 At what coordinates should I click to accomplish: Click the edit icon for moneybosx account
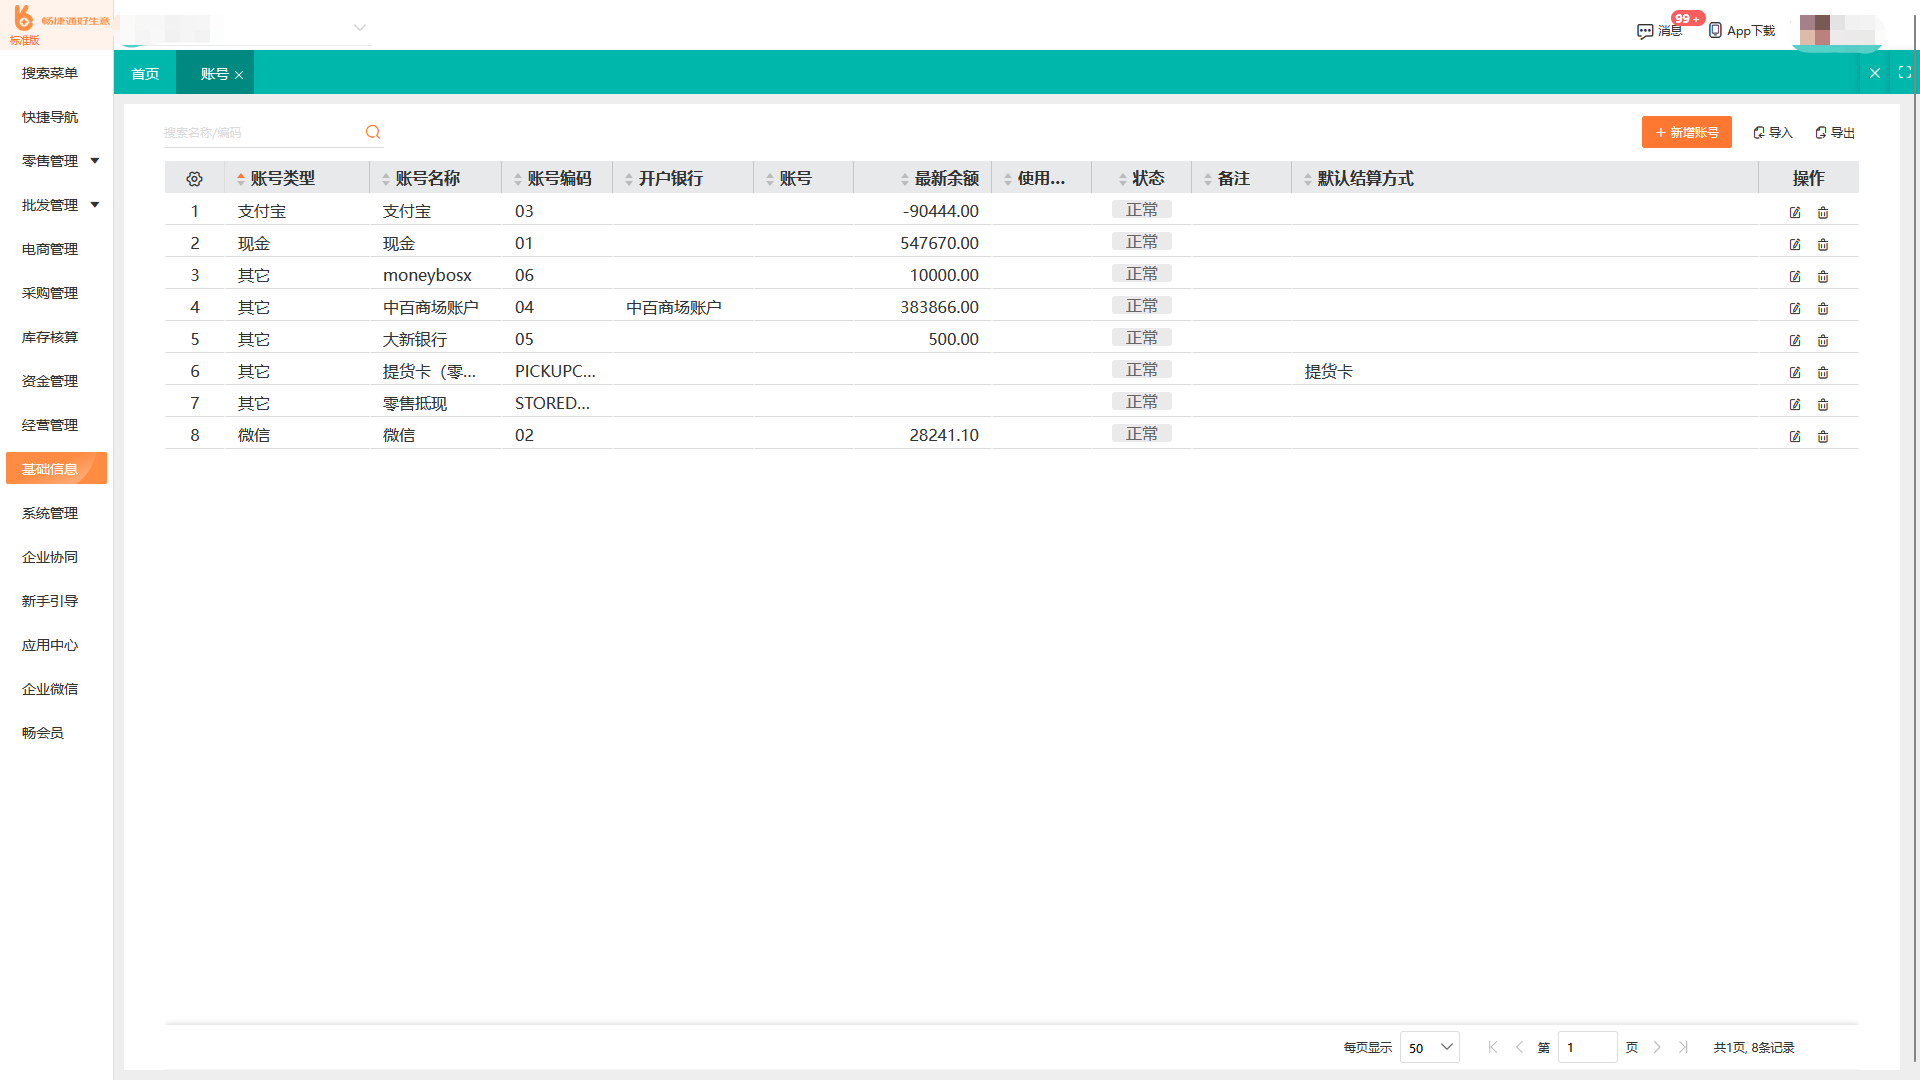tap(1795, 274)
